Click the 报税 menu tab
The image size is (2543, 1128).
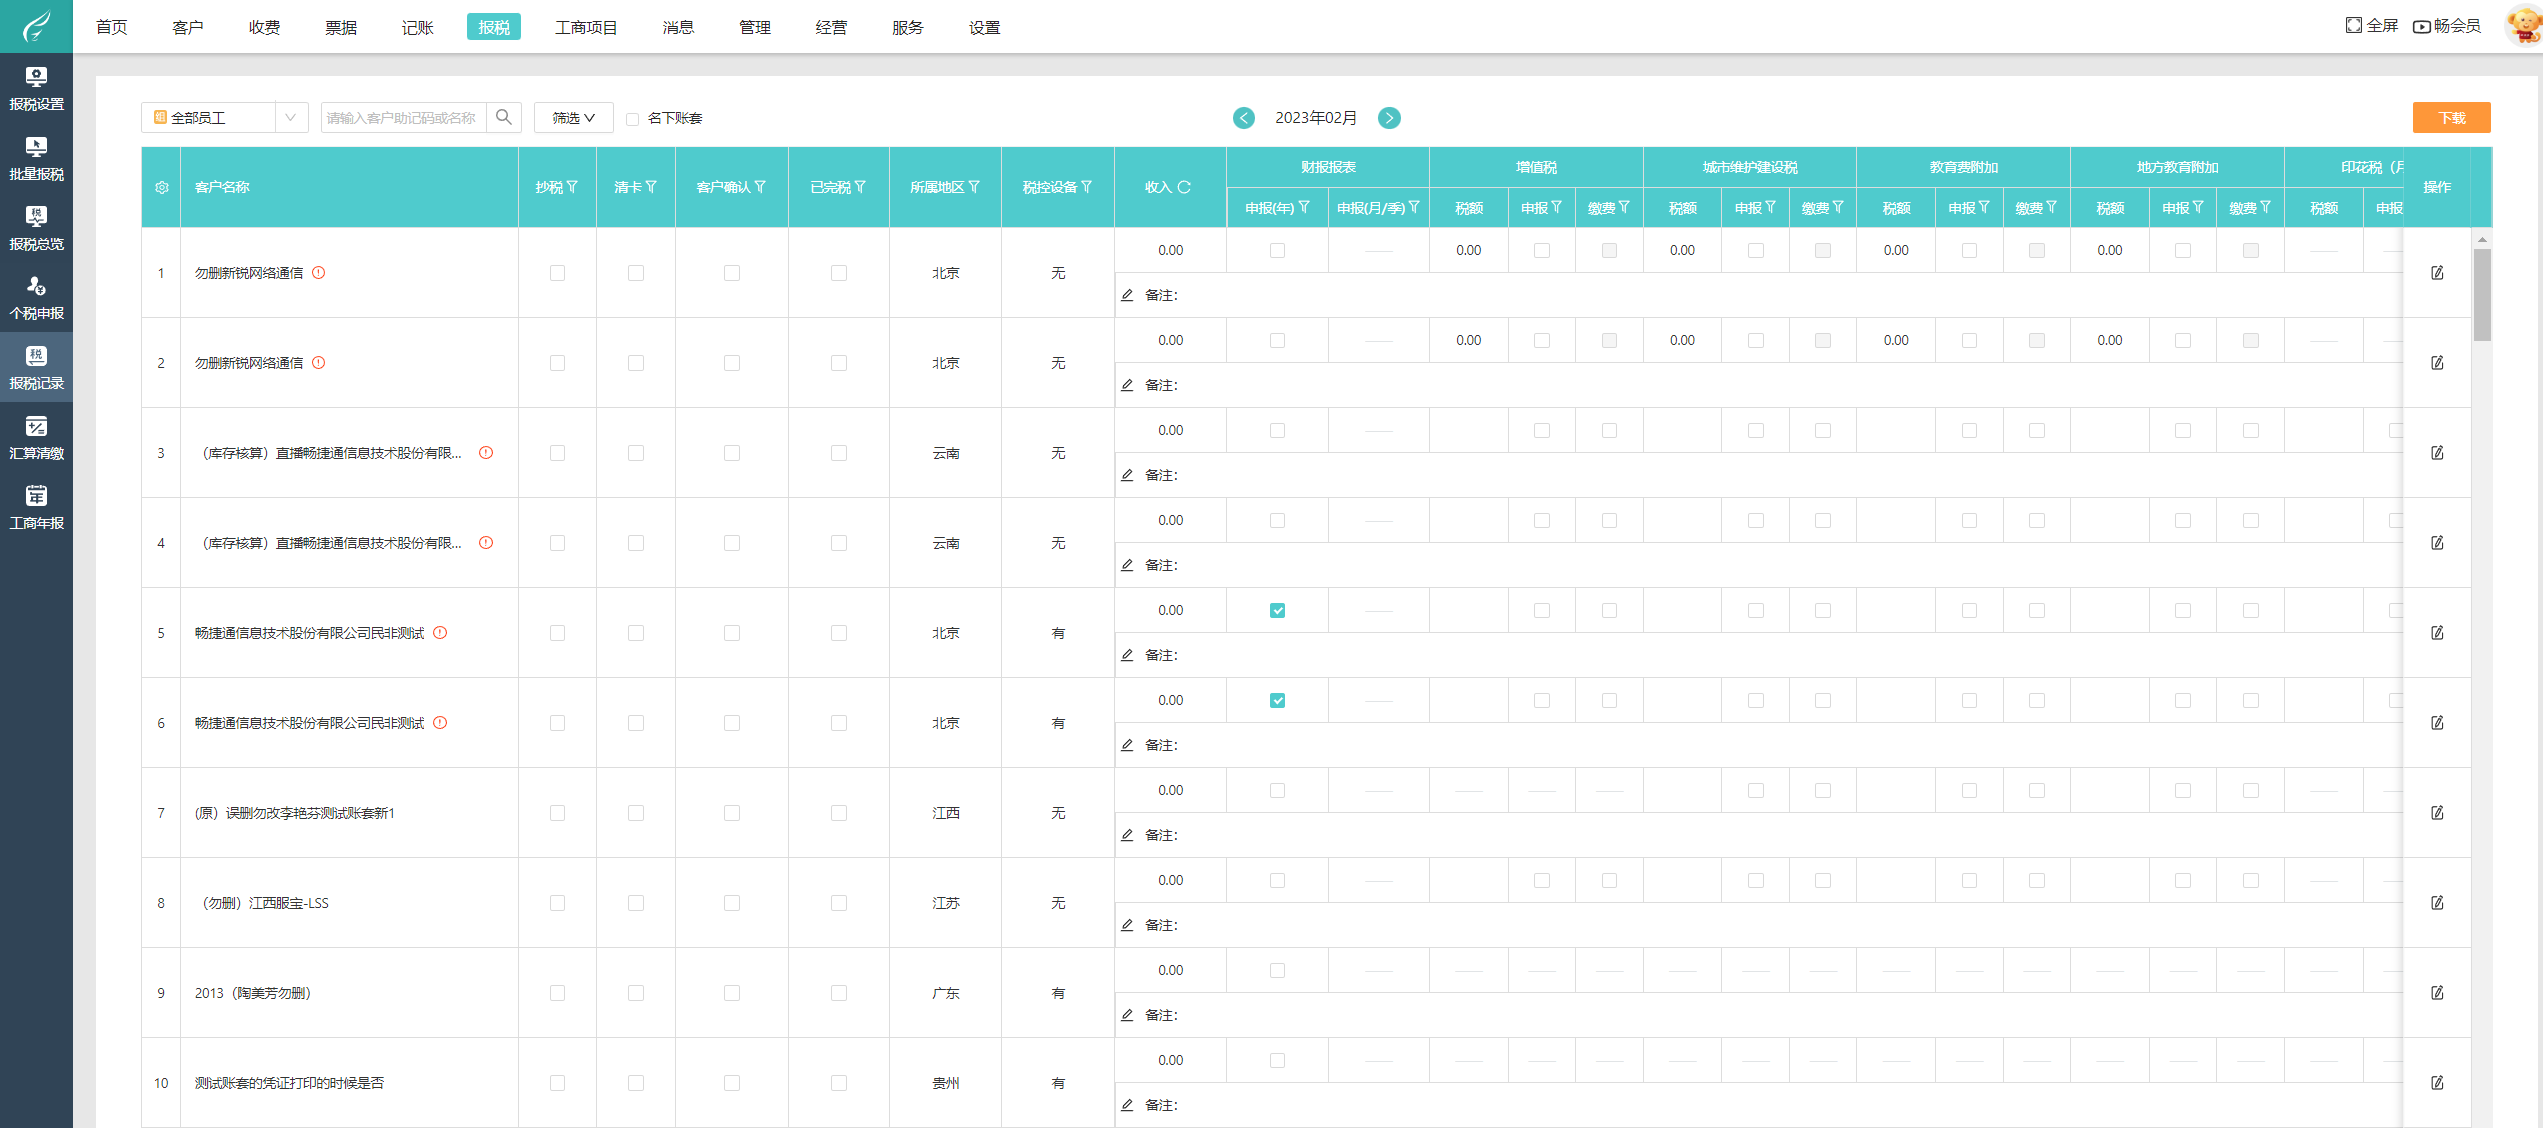(x=495, y=28)
